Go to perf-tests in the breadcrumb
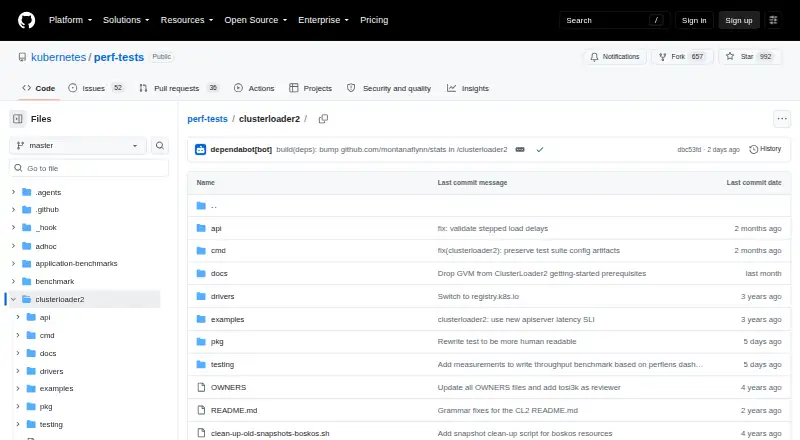This screenshot has height=440, width=800. tap(207, 119)
